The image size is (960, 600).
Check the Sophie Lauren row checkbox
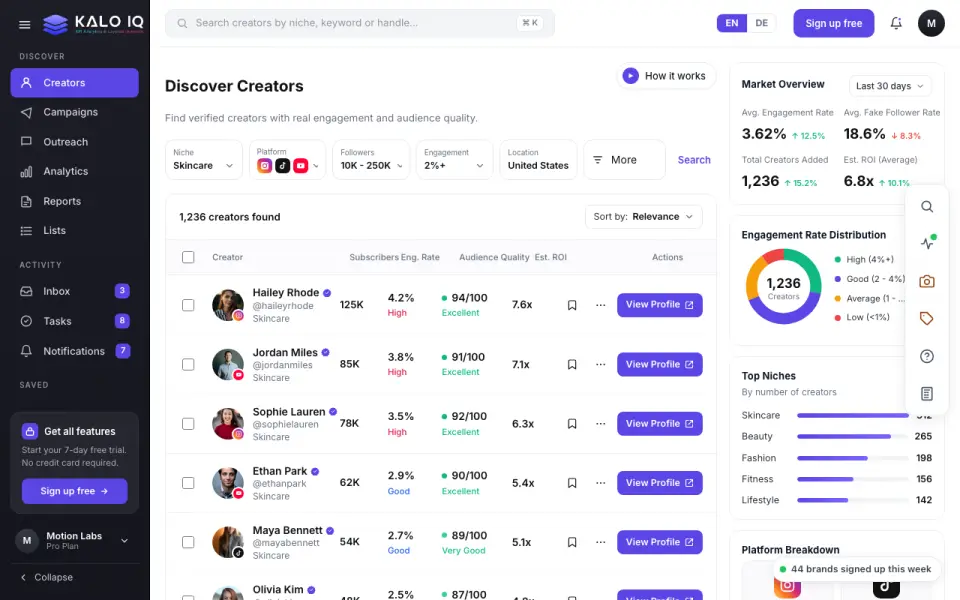[x=188, y=424]
